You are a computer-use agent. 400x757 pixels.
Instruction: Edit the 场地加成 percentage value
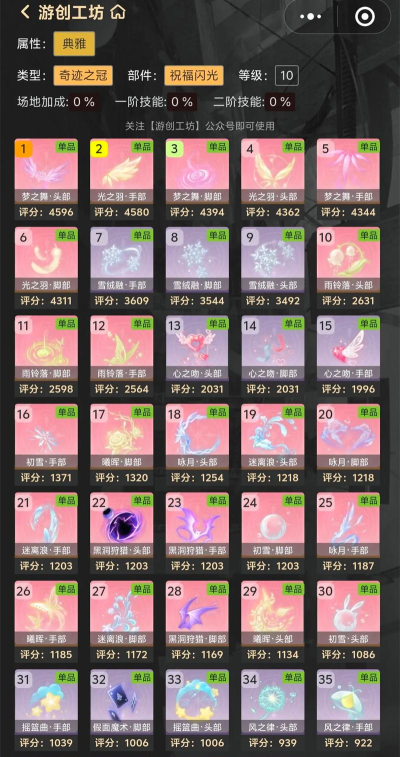coord(85,102)
